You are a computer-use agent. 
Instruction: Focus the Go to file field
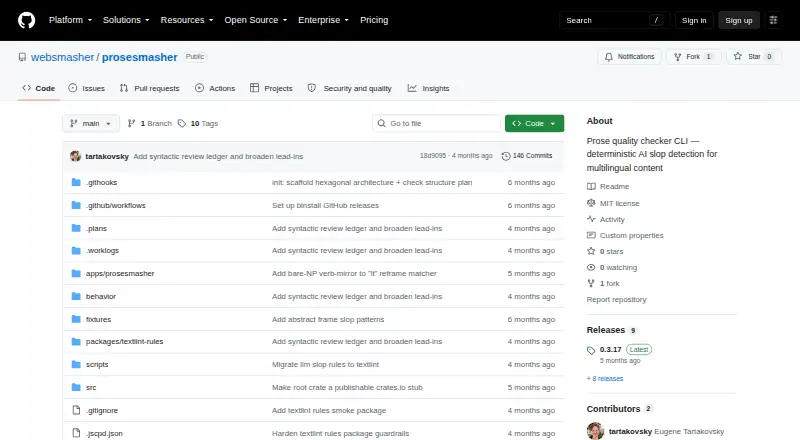(x=437, y=124)
